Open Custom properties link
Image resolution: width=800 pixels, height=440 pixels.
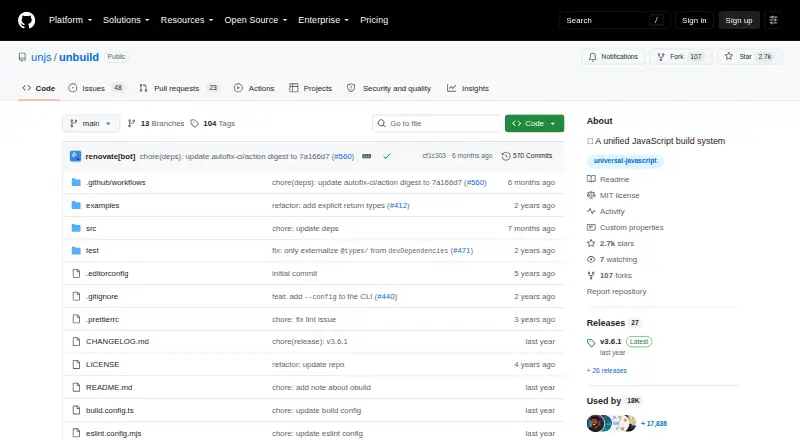coord(625,228)
